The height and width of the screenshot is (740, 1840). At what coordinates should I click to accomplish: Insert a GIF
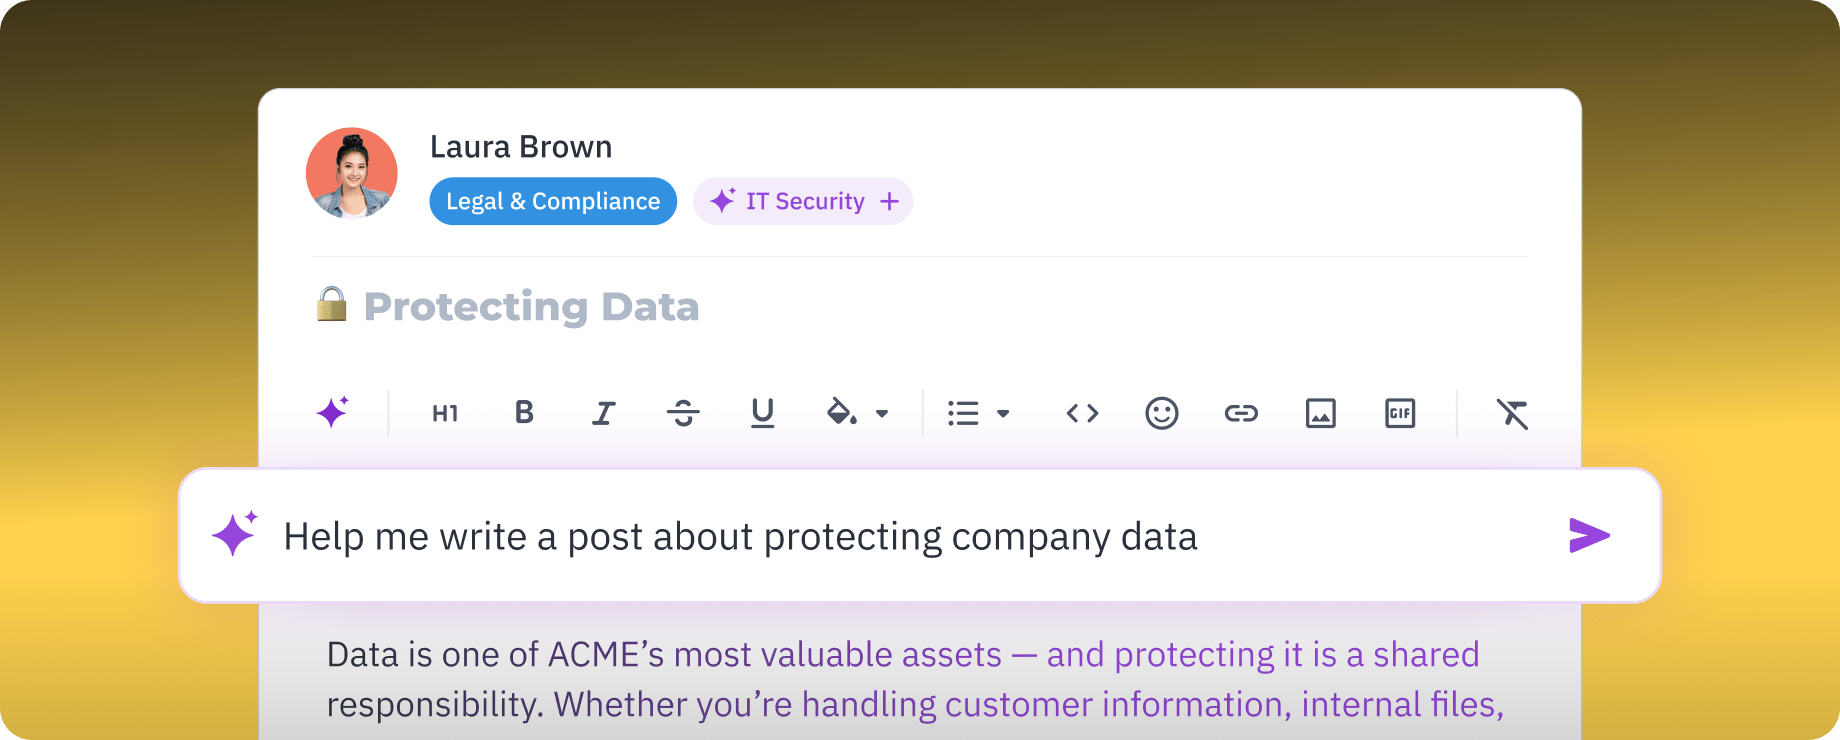pos(1400,413)
